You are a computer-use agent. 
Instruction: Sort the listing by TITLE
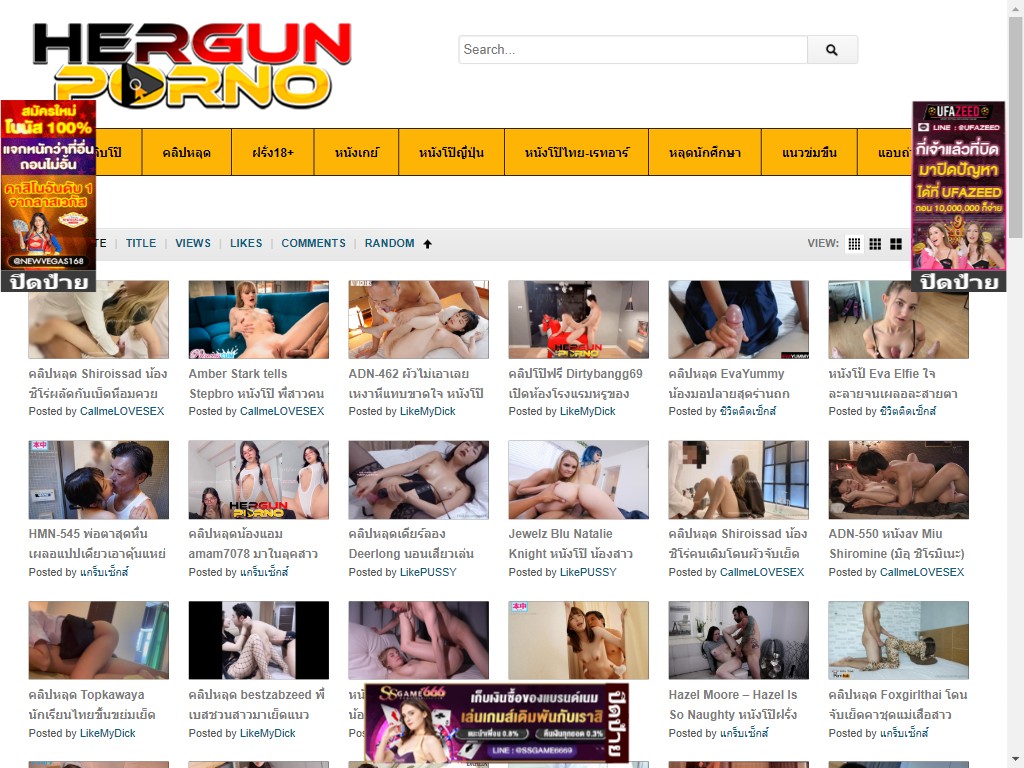pyautogui.click(x=141, y=243)
